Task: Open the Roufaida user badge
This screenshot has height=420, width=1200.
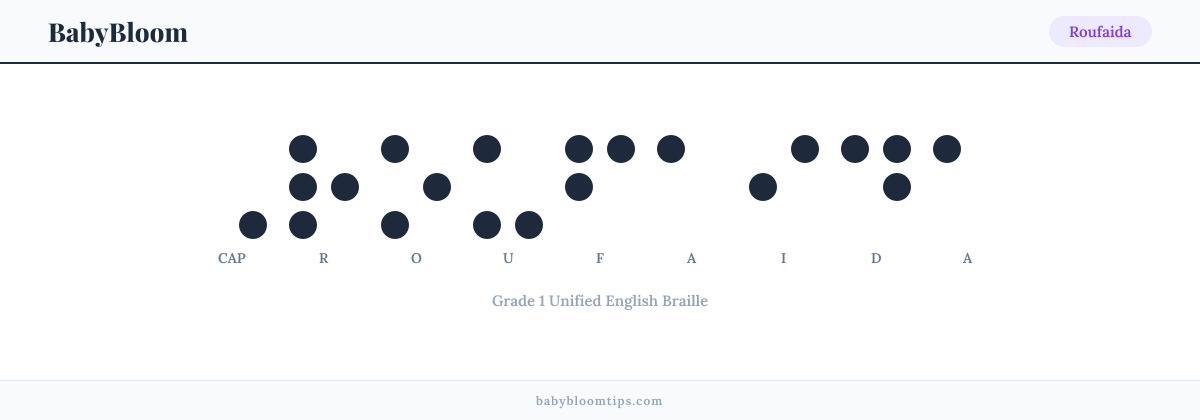Action: tap(1100, 32)
